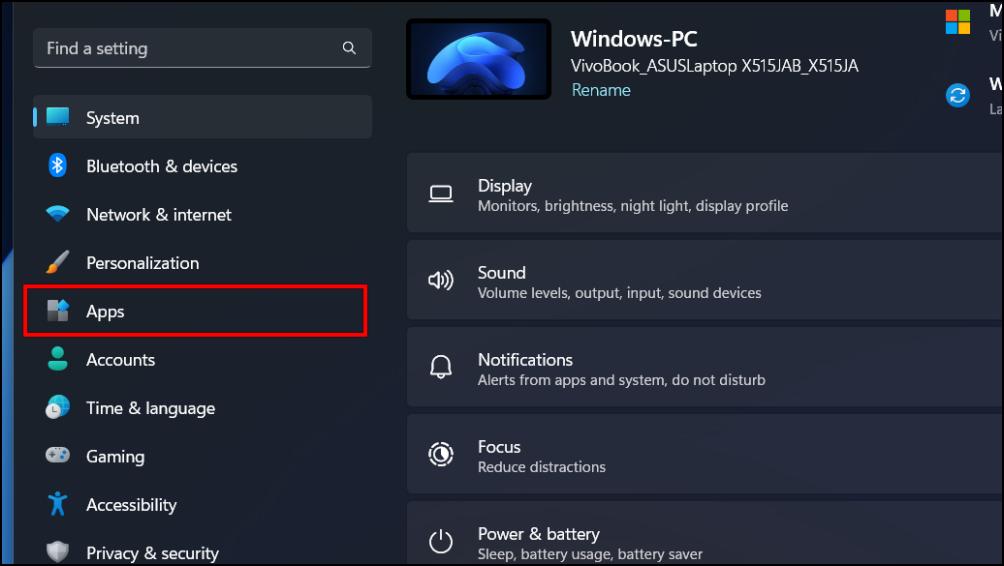Click the Accounts person icon
This screenshot has width=1004, height=566.
(x=58, y=359)
